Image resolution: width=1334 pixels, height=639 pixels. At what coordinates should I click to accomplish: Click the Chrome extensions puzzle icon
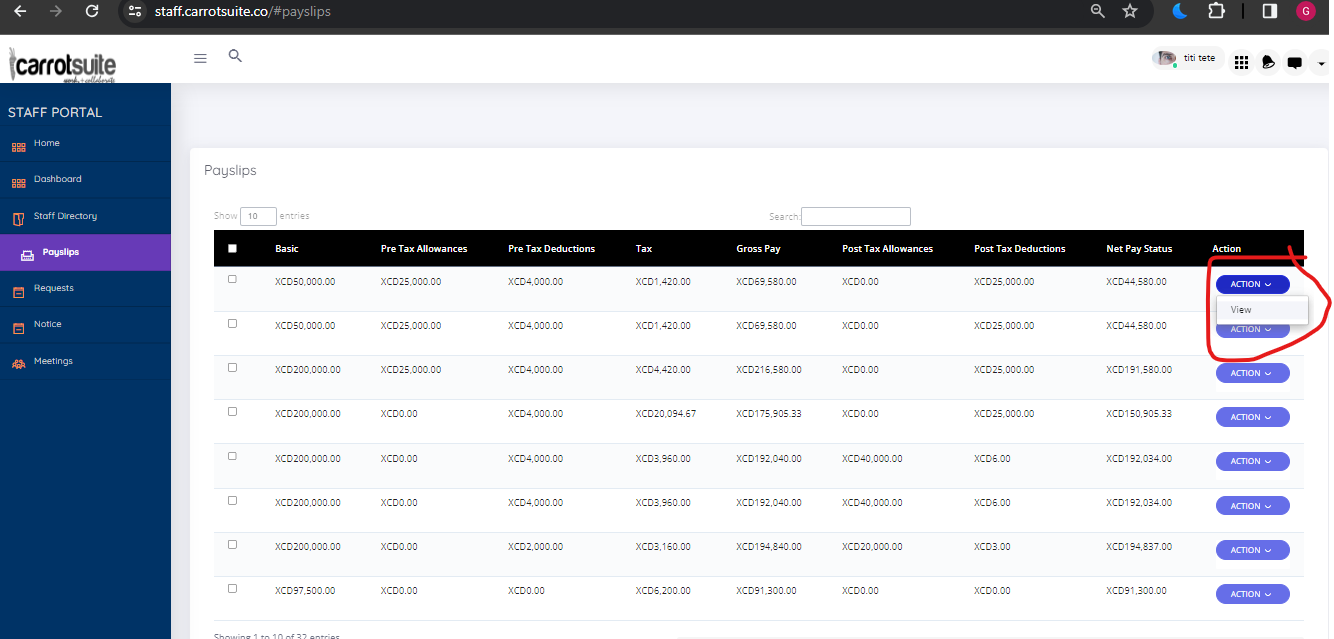1217,11
